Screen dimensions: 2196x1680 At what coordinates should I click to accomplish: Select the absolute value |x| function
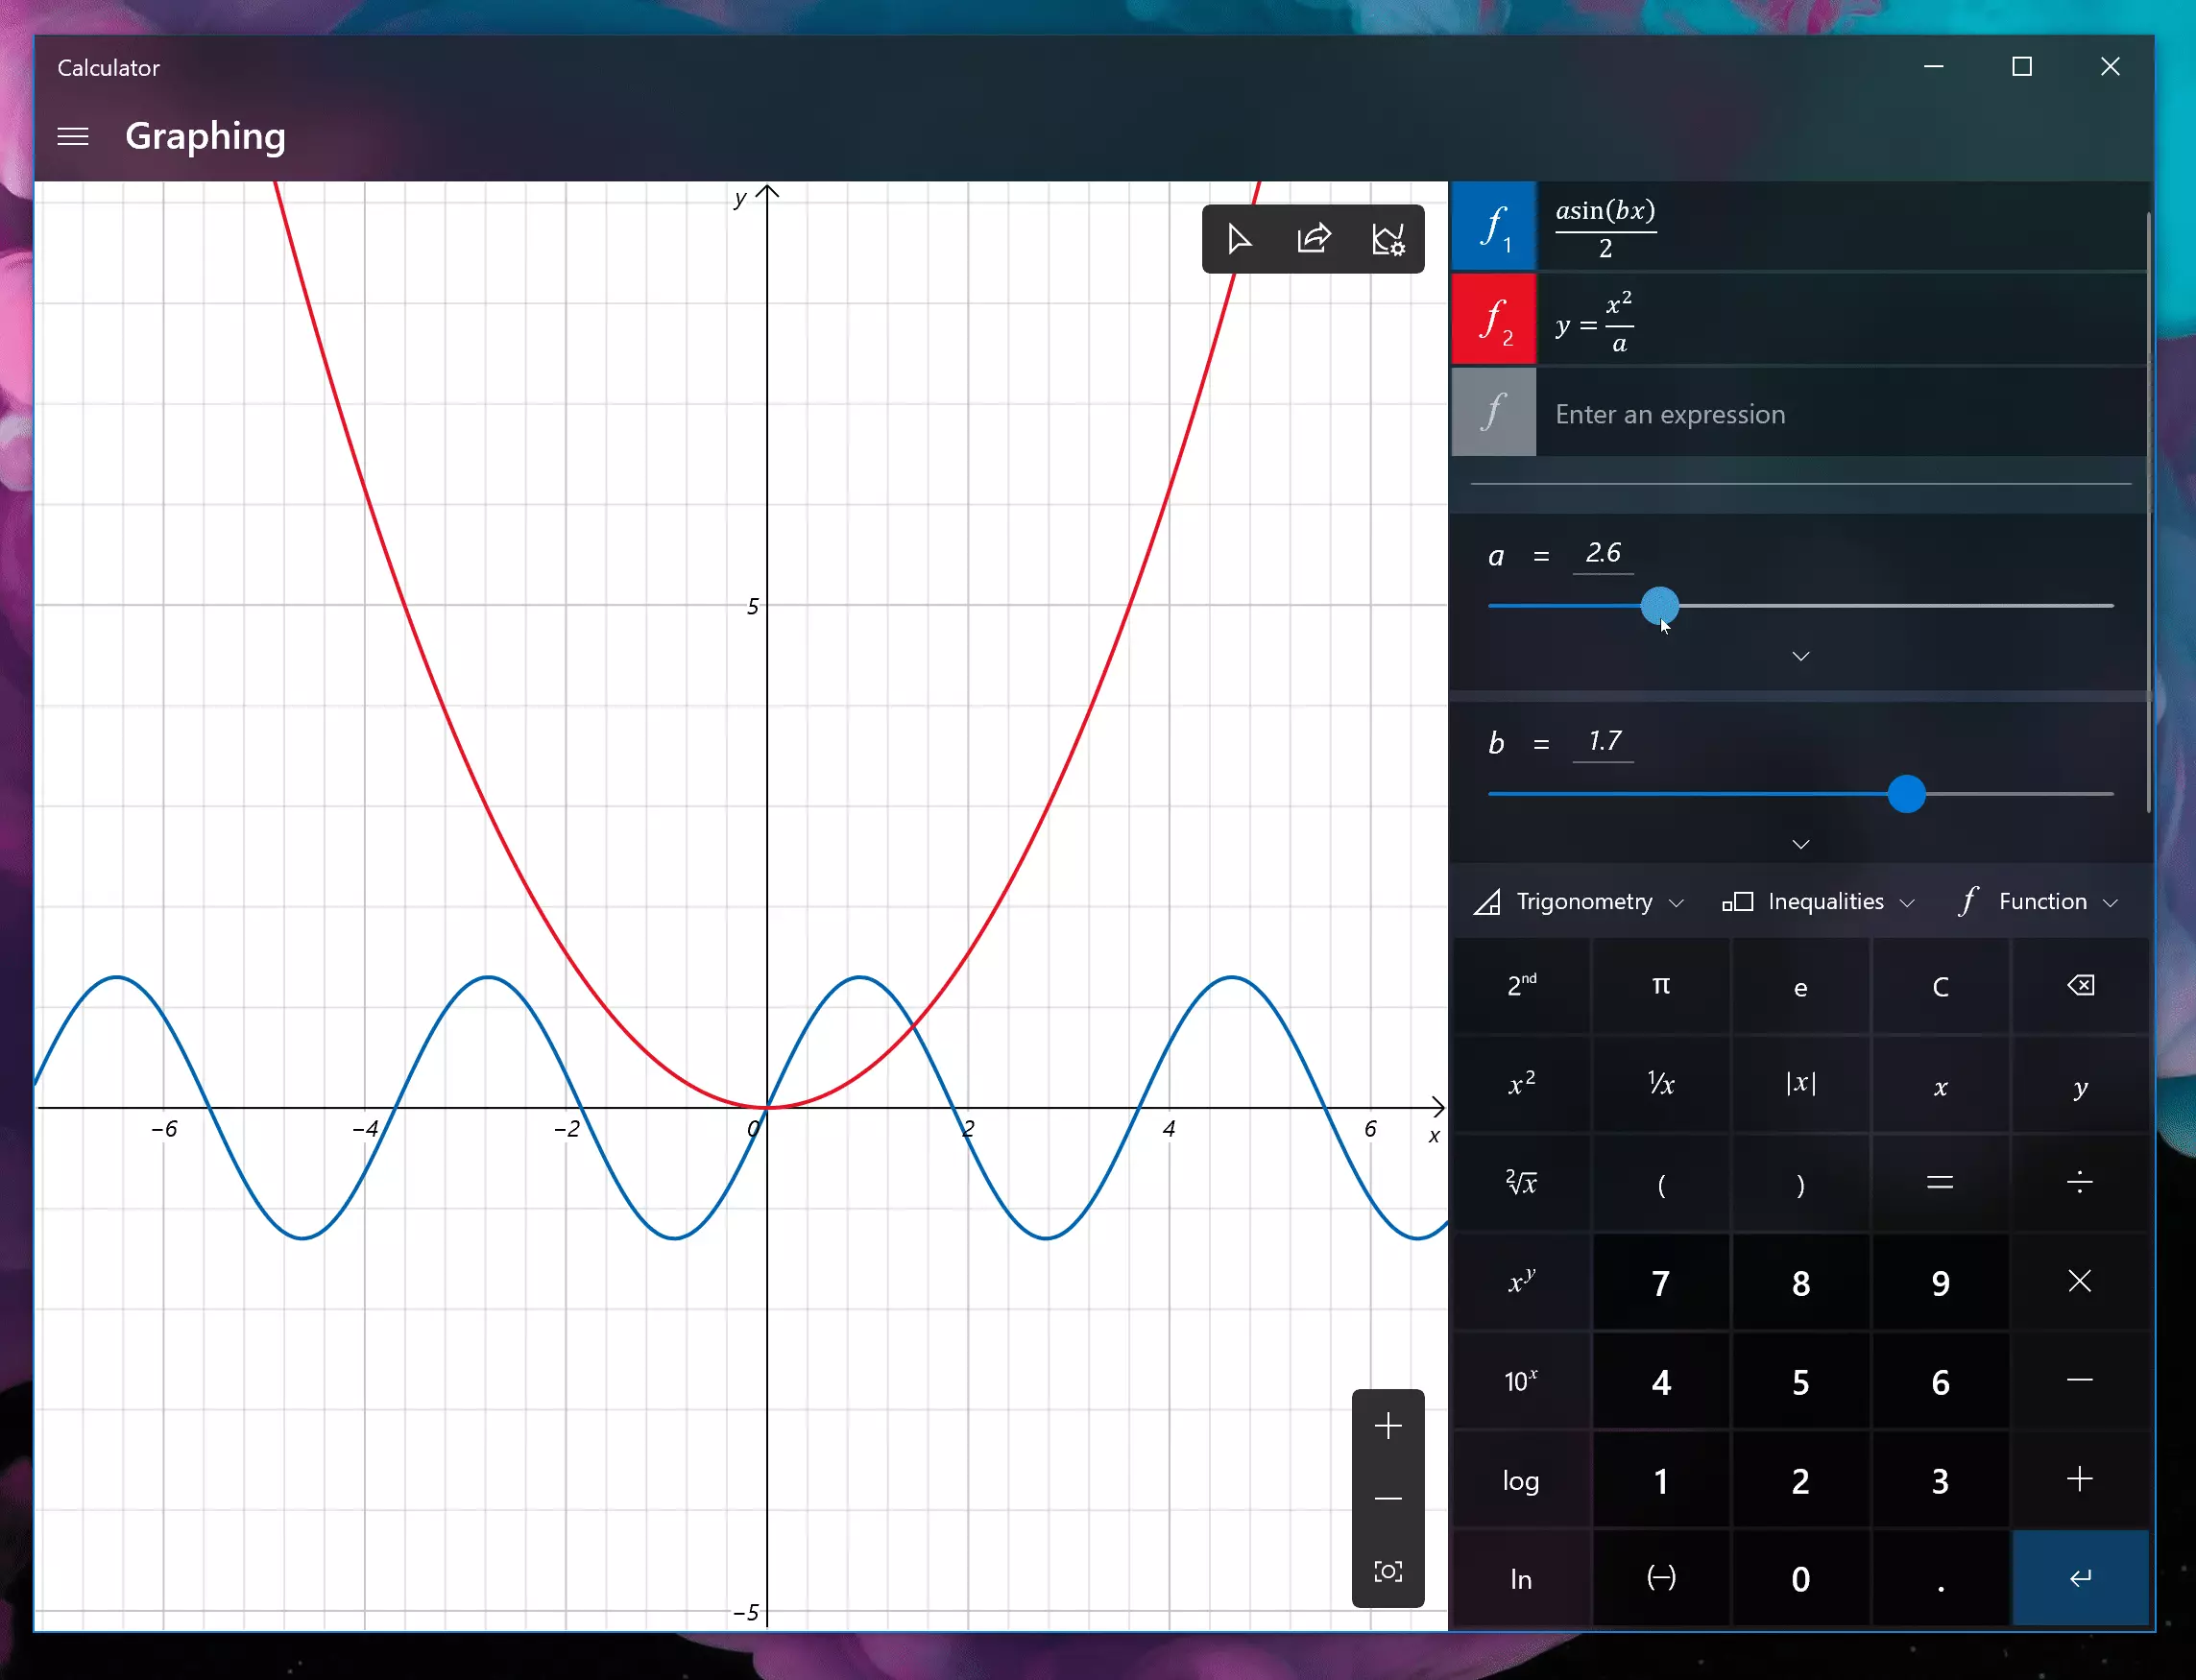[1800, 1084]
